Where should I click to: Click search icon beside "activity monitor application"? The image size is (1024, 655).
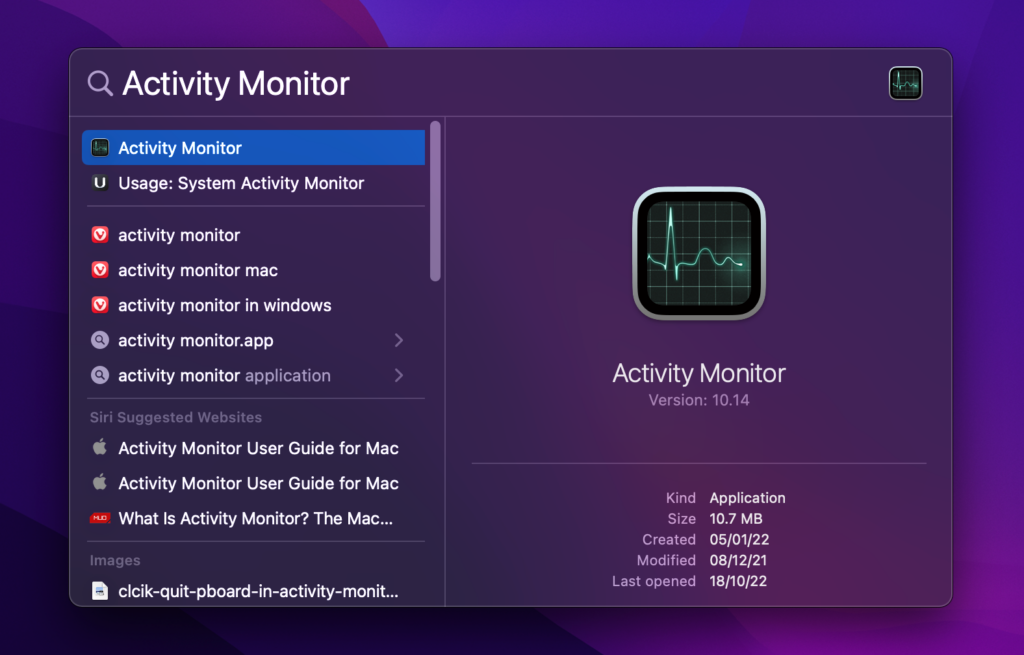pos(100,375)
